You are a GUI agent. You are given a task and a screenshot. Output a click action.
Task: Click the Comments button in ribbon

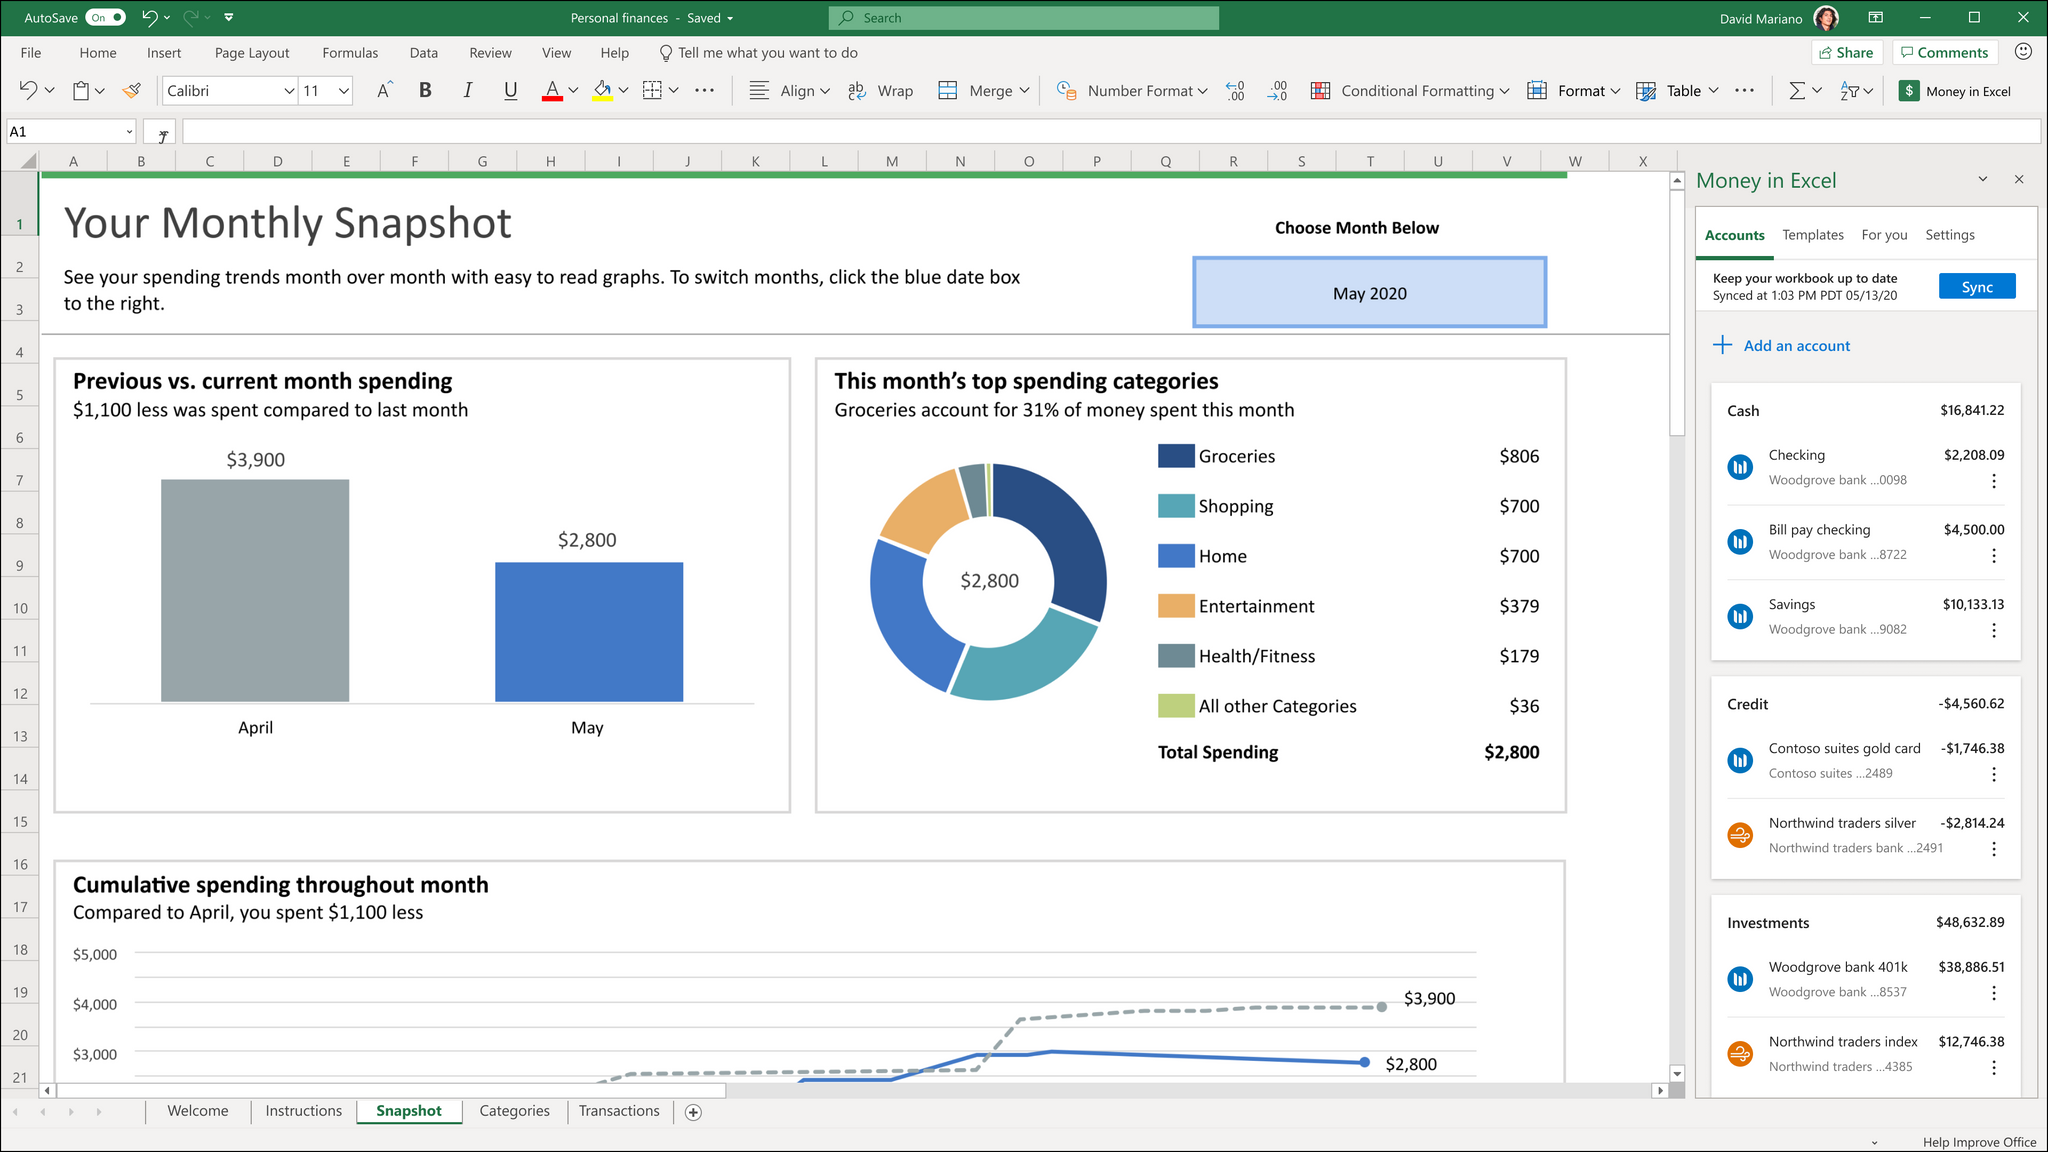(x=1947, y=52)
